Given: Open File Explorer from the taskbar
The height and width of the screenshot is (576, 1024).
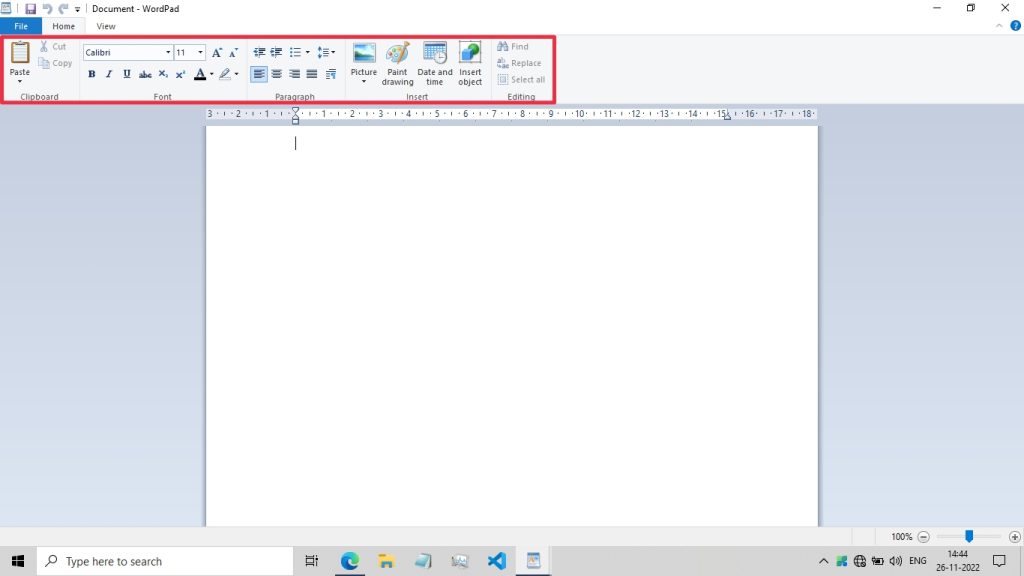Looking at the screenshot, I should tap(386, 561).
